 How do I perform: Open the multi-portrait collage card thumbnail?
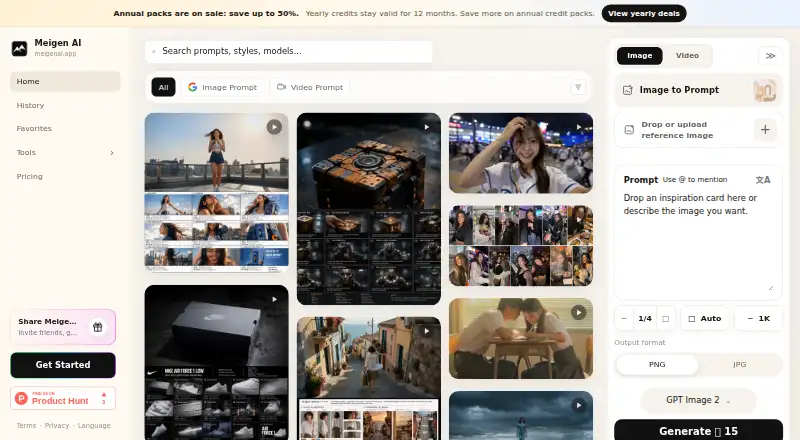click(x=521, y=246)
